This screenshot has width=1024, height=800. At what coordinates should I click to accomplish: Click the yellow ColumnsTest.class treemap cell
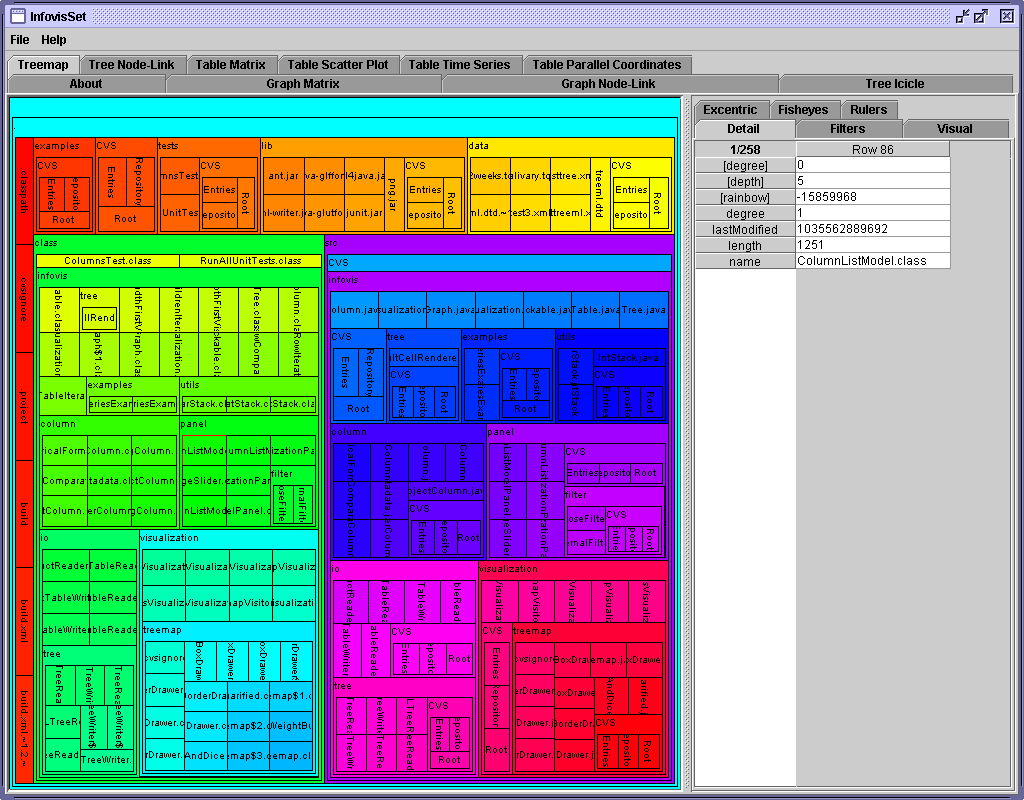click(108, 261)
